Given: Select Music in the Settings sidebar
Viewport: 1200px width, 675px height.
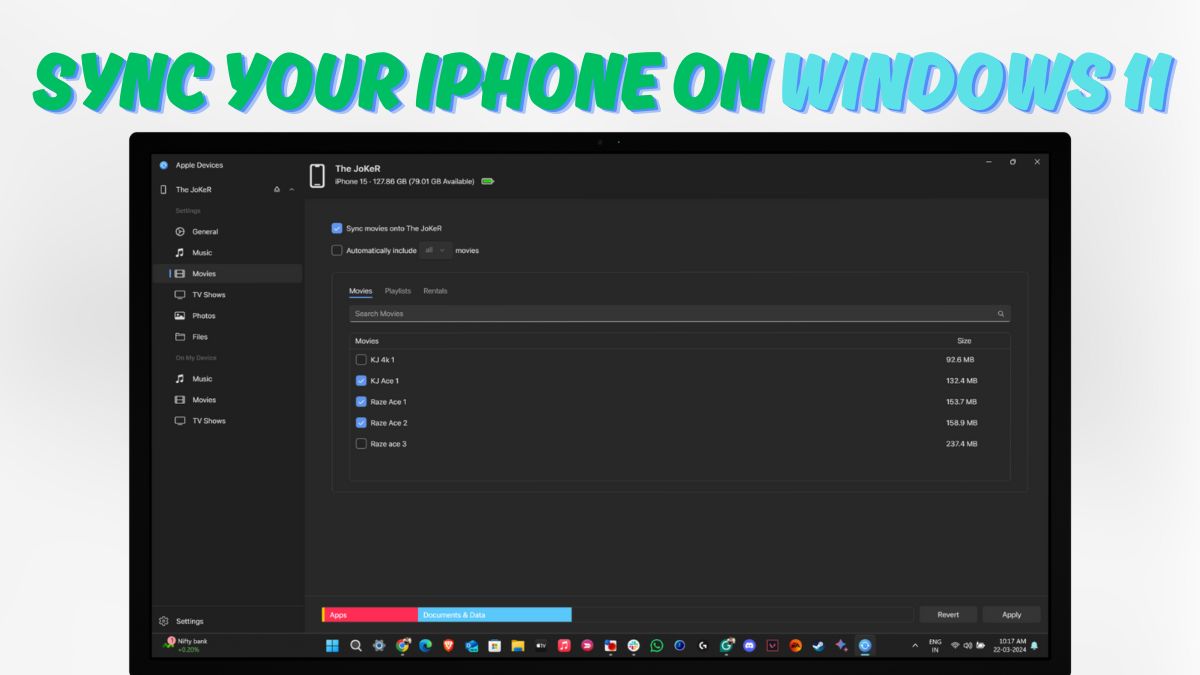Looking at the screenshot, I should 204,252.
